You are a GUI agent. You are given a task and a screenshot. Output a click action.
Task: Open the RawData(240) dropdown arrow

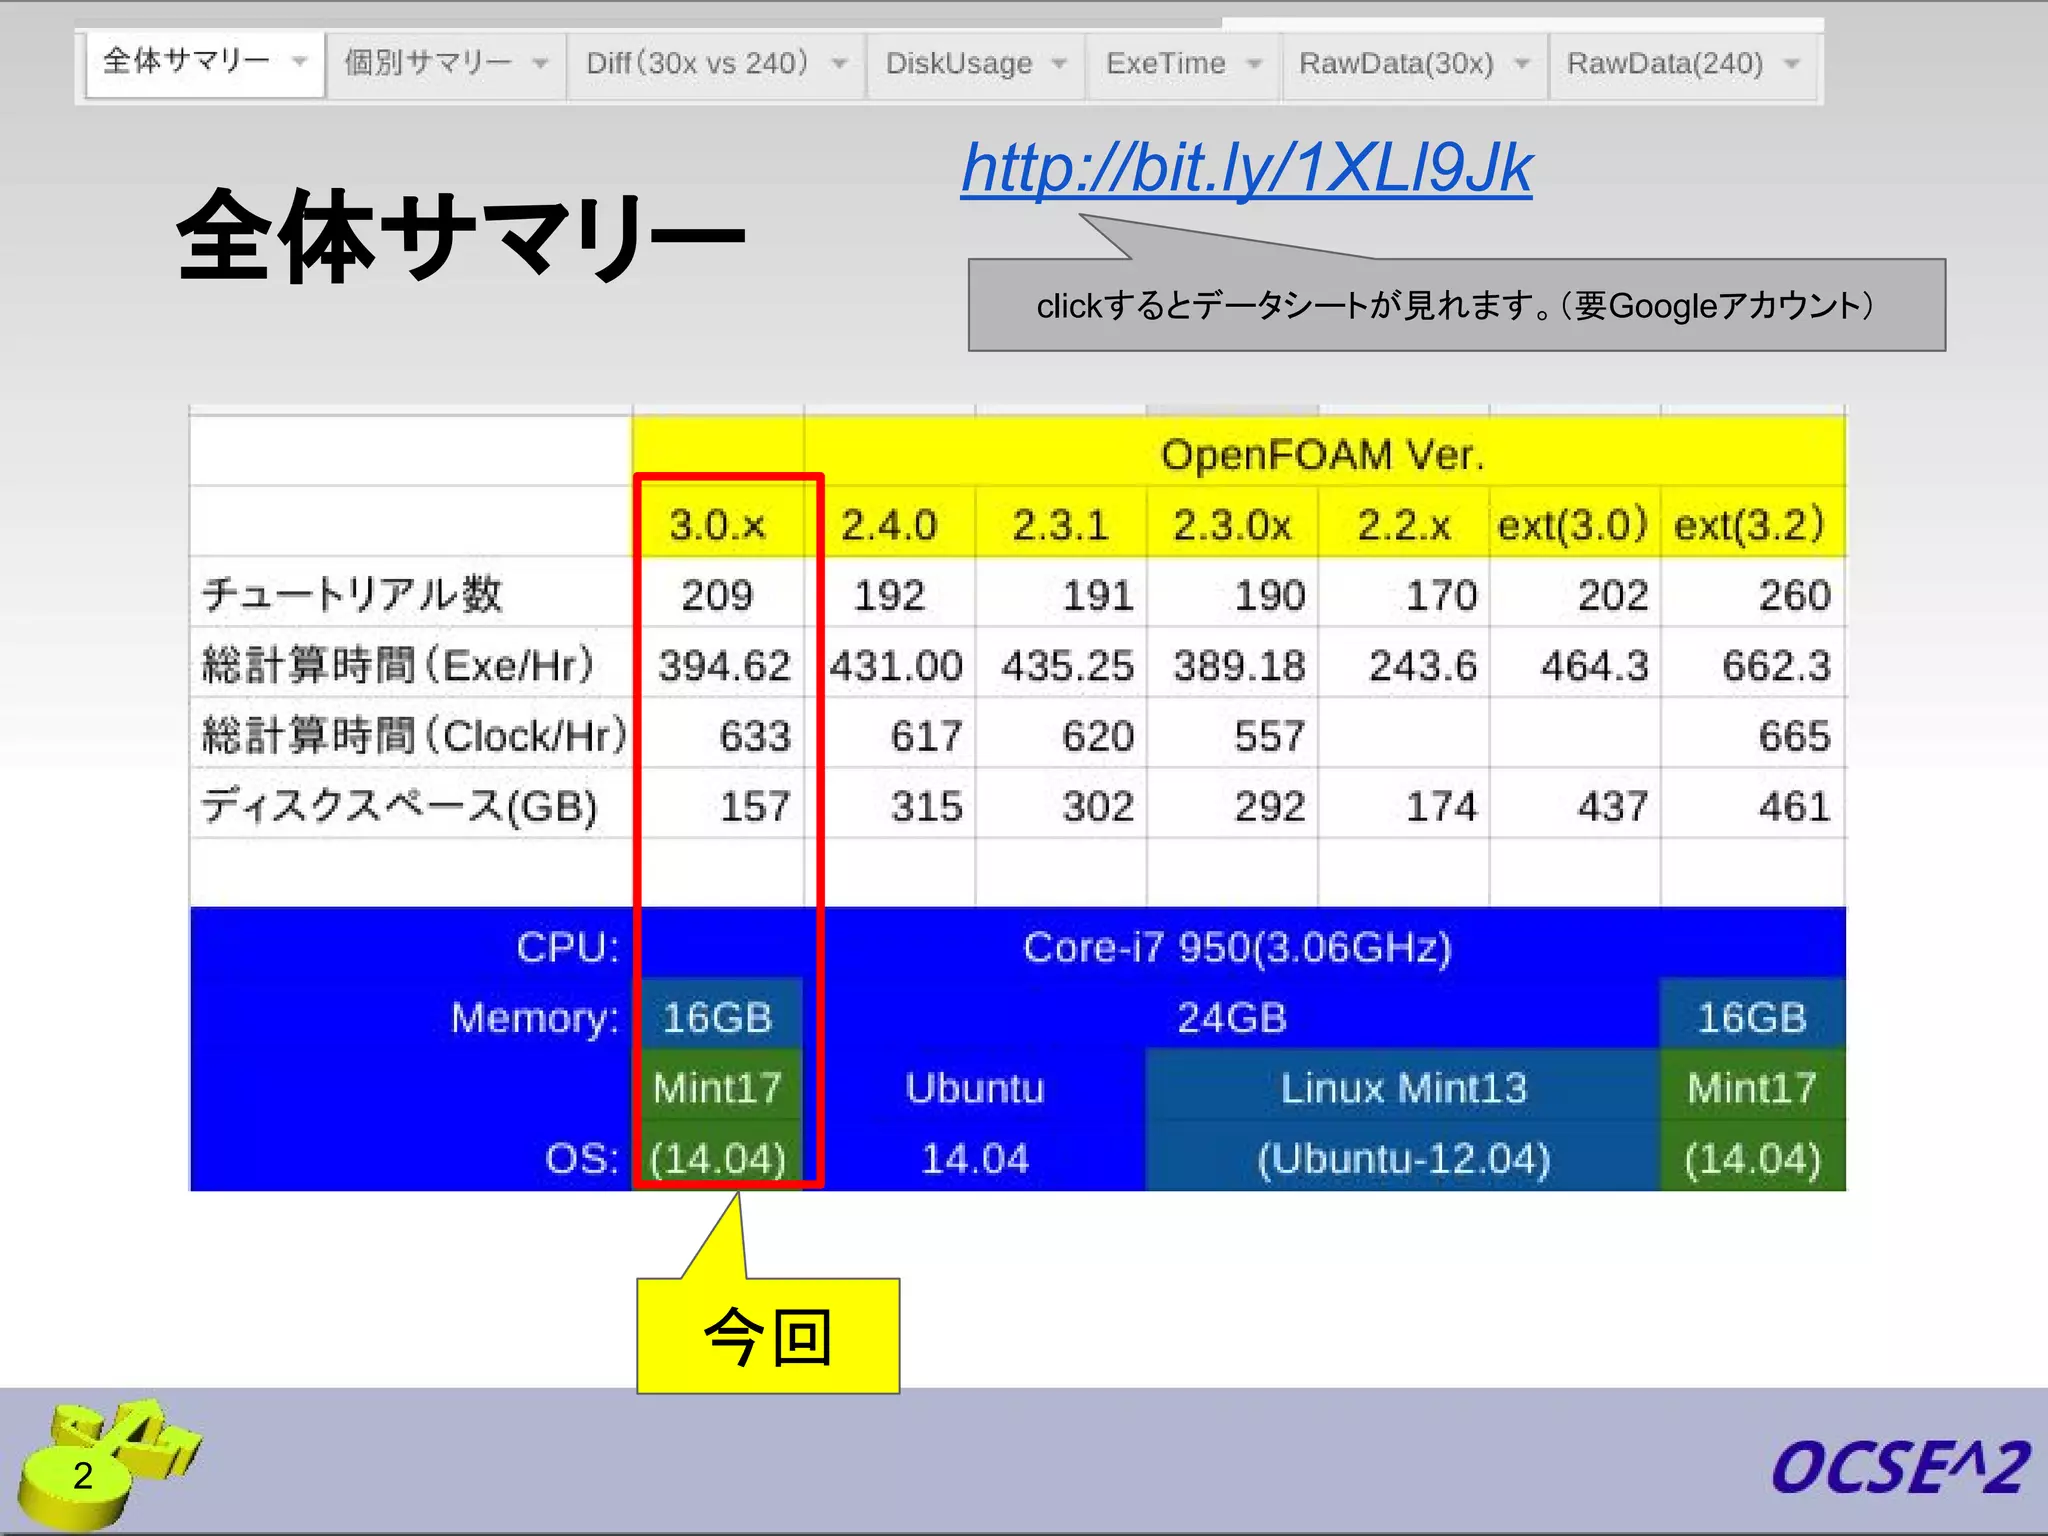click(x=1791, y=63)
